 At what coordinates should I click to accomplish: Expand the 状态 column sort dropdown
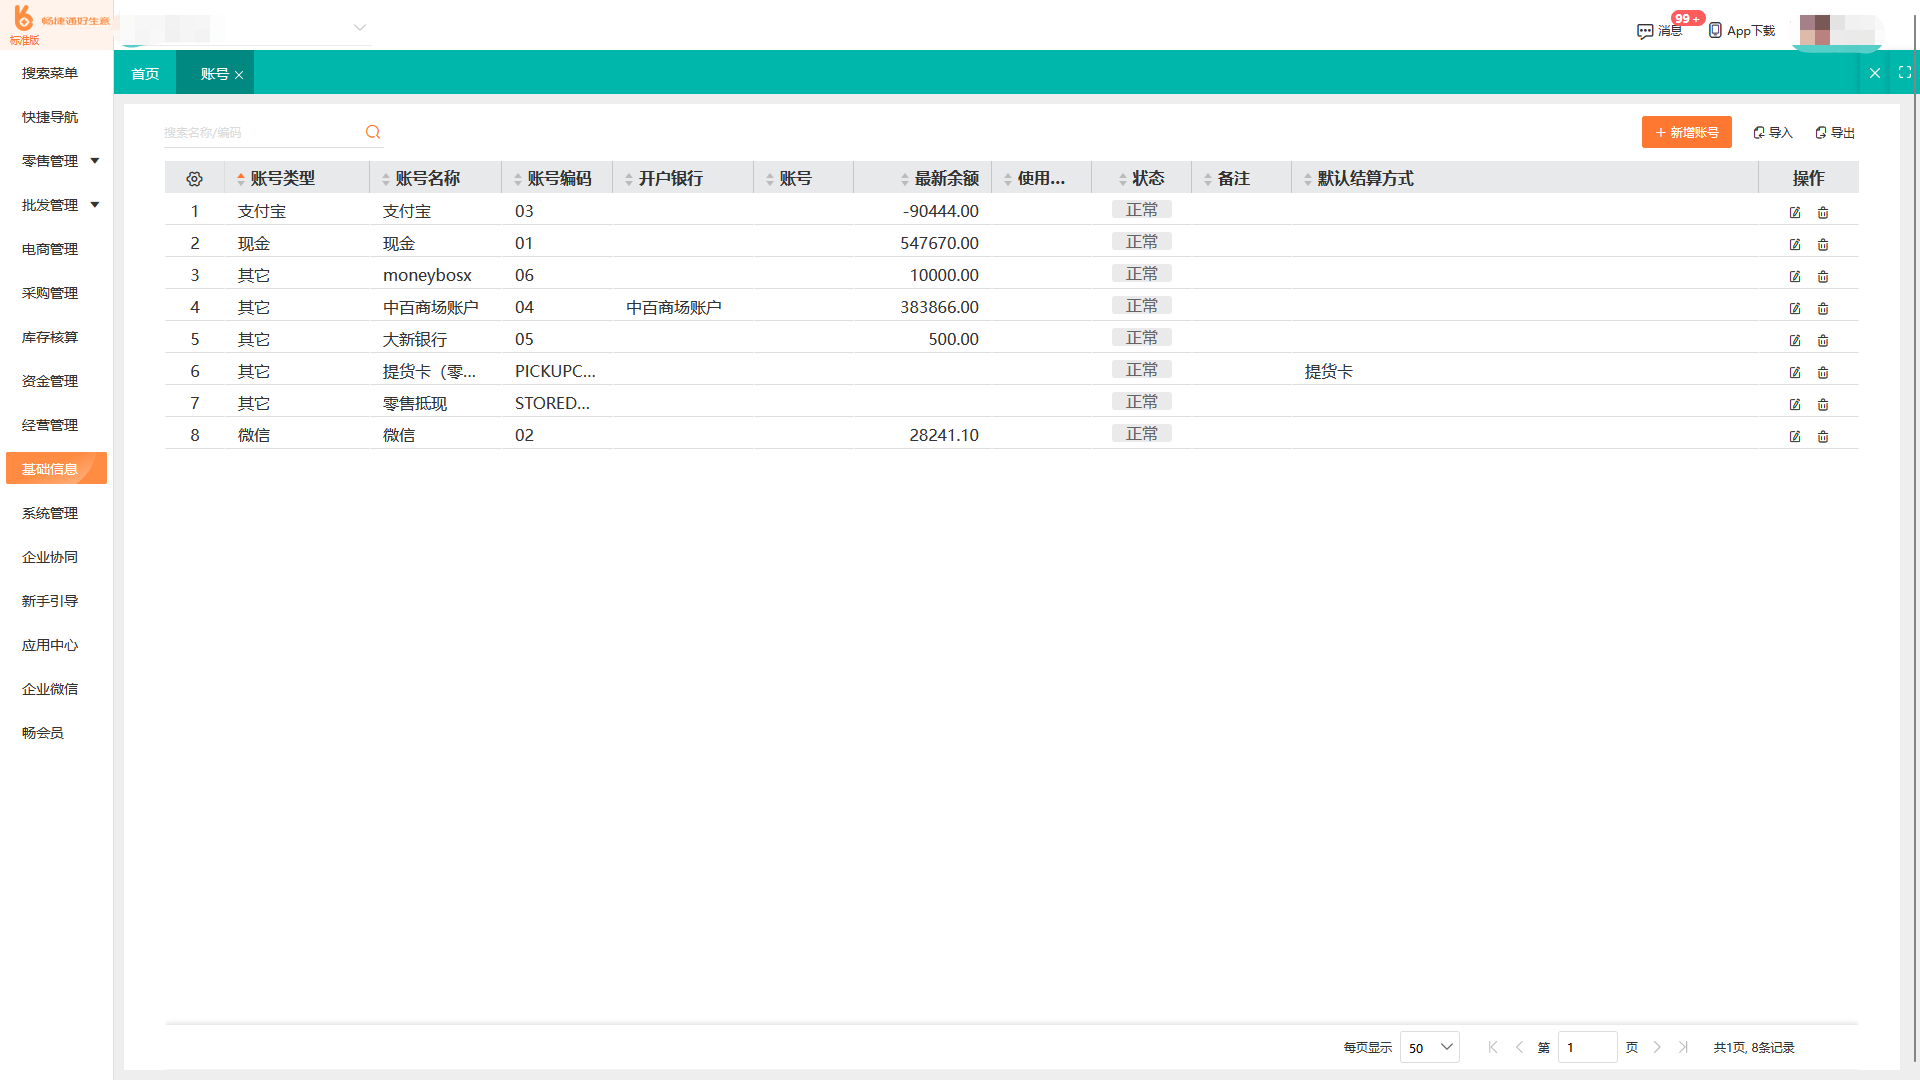click(x=1121, y=178)
